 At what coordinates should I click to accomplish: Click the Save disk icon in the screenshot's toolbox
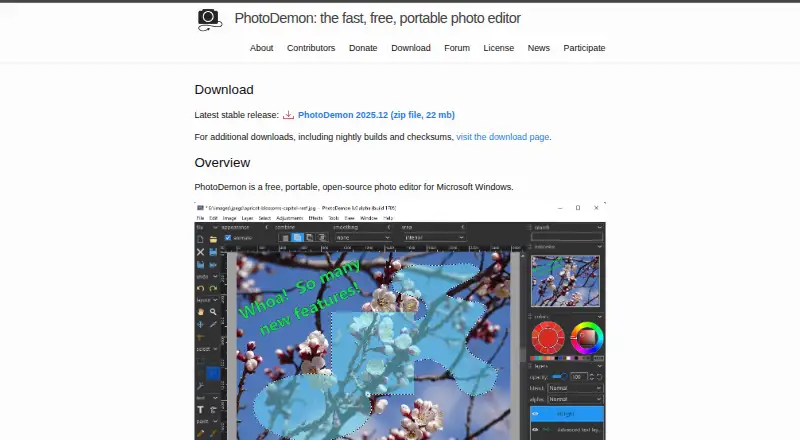213,252
